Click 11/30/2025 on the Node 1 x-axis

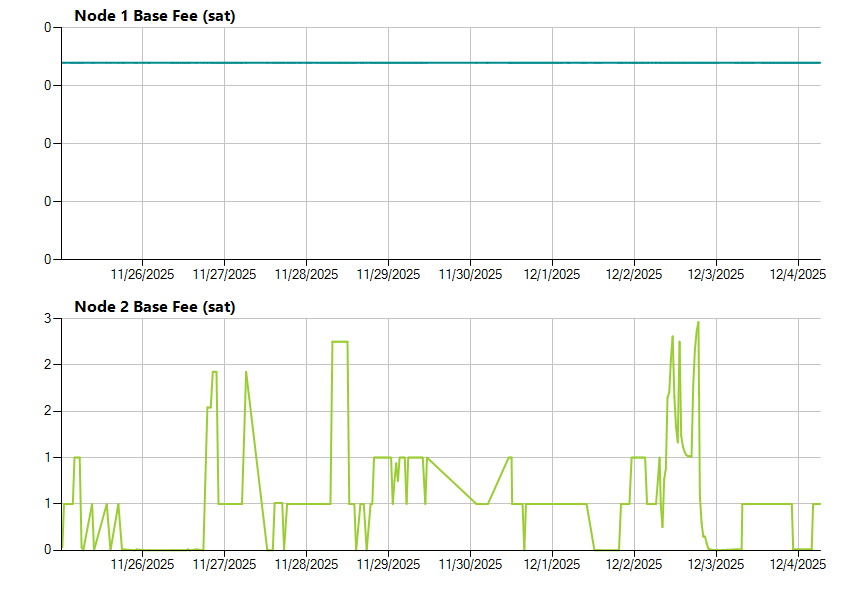[x=470, y=274]
